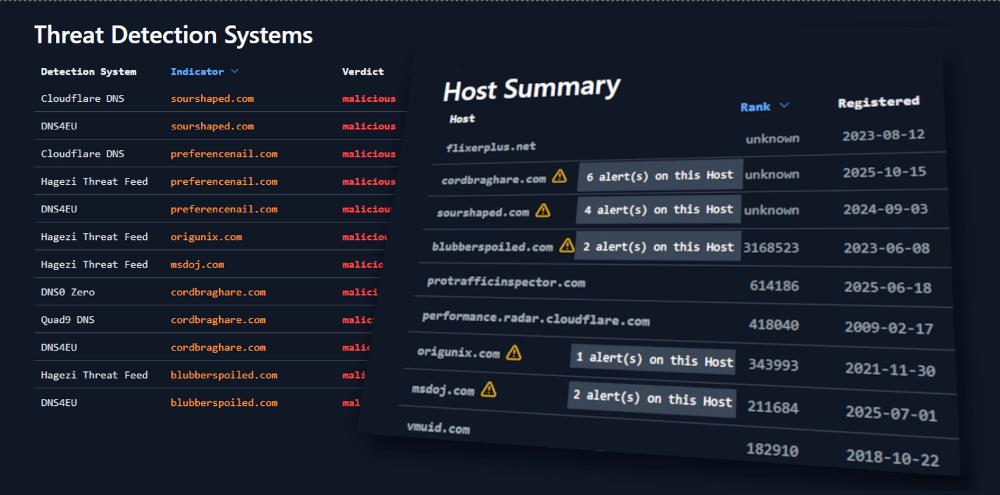Open the 6 alert(s) on this Host badge

click(x=660, y=175)
